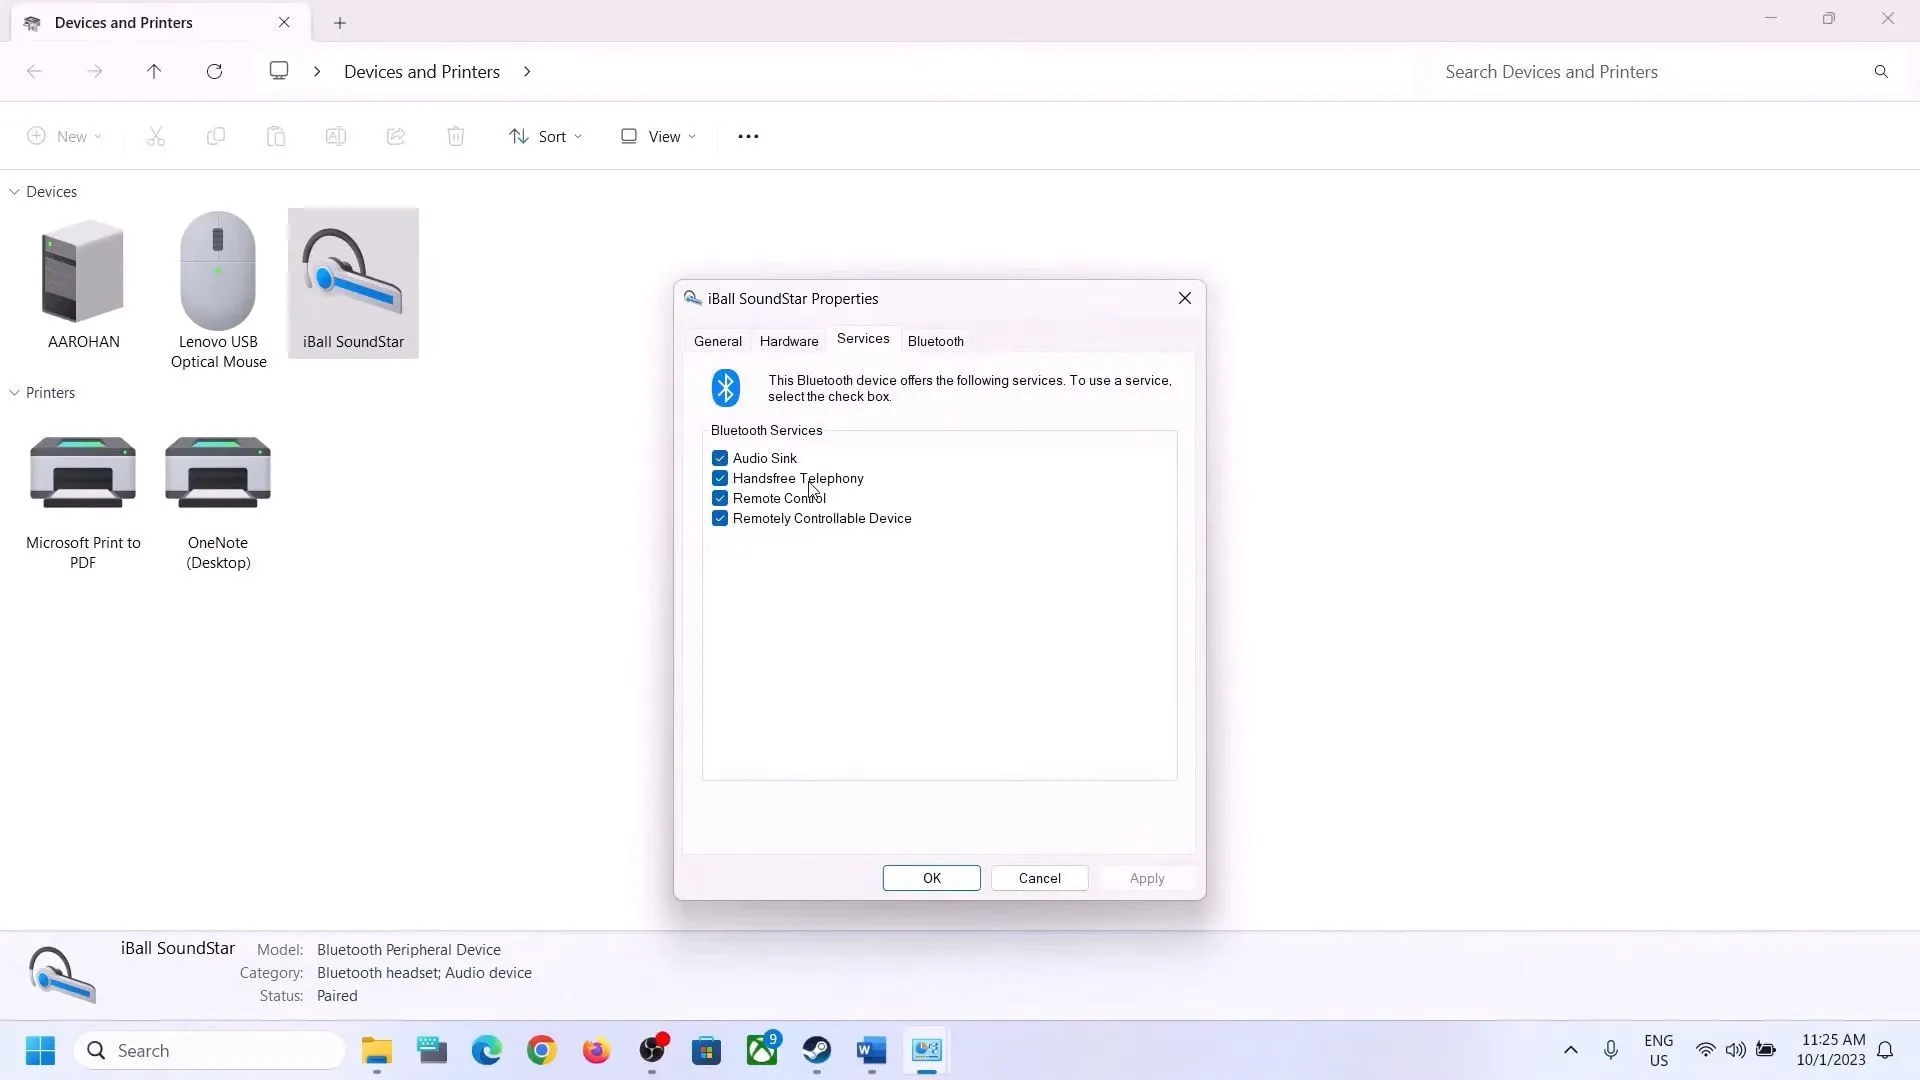
Task: Open the New dropdown
Action: [x=65, y=136]
